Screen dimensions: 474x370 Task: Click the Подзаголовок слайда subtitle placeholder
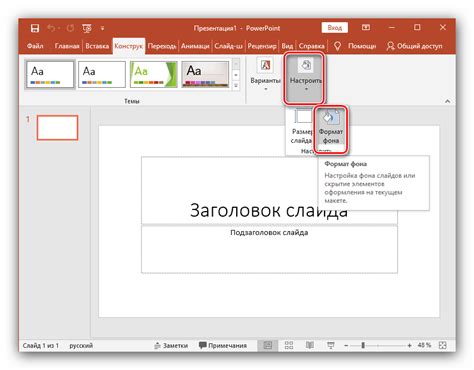(269, 249)
